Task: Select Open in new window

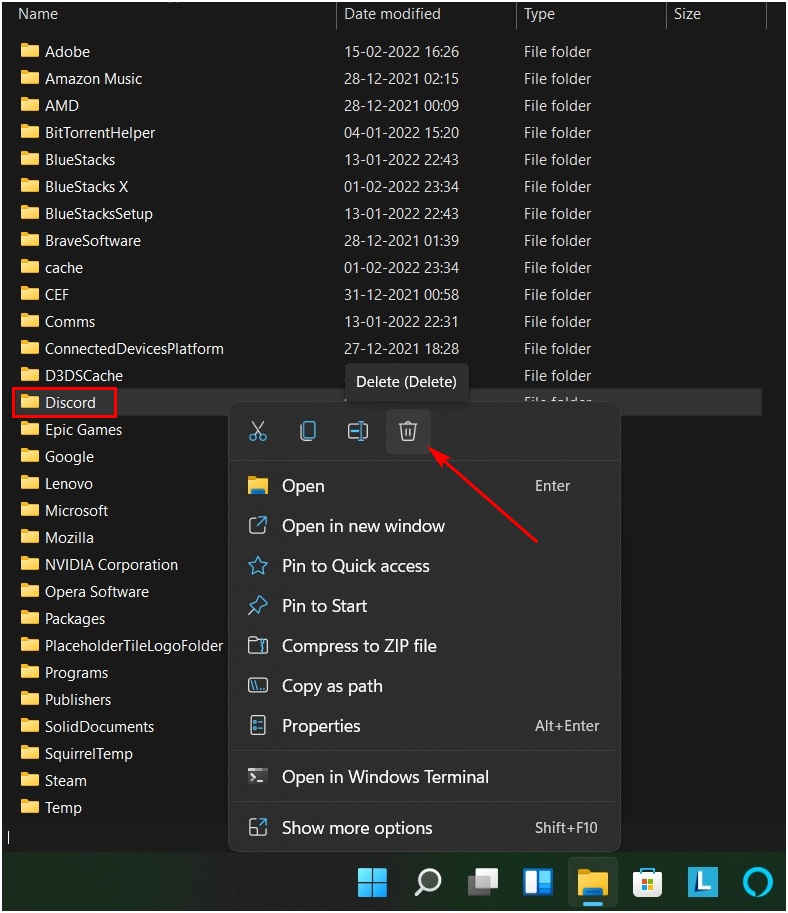Action: click(x=424, y=526)
